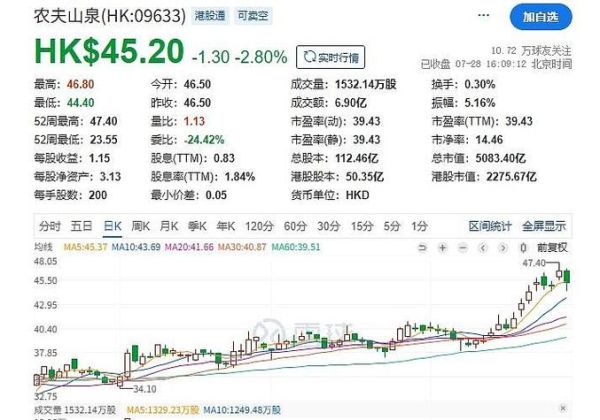Click the 52周最低 value 23.55

tap(104, 140)
